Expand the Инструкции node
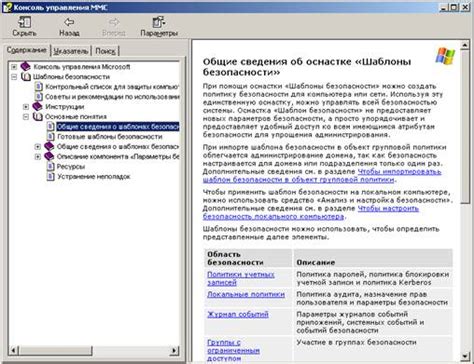474x364 pixels. [26, 107]
